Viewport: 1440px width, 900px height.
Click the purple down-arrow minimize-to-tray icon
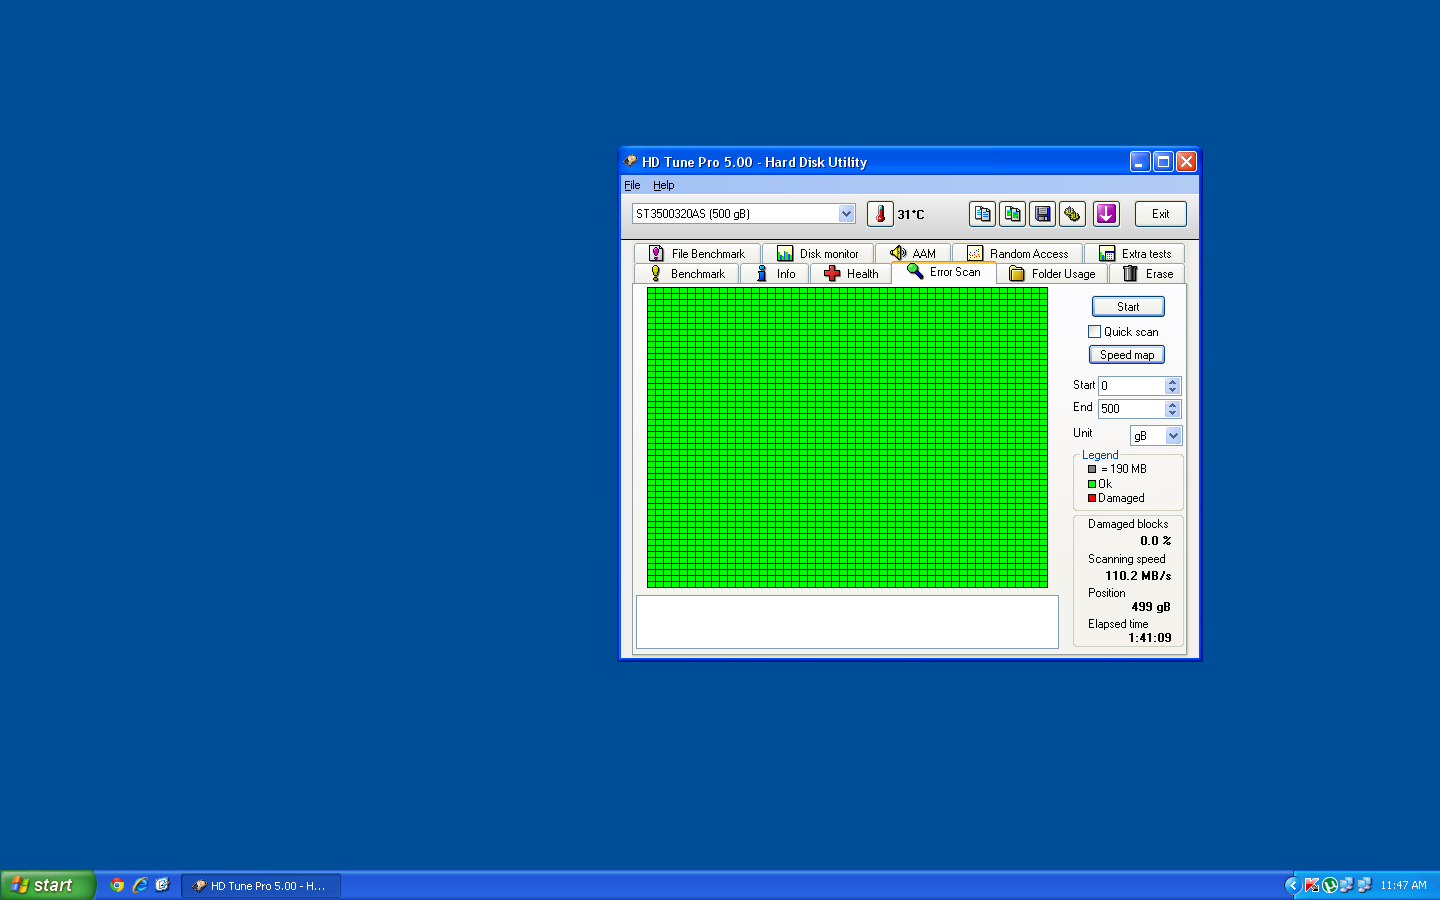(1106, 214)
